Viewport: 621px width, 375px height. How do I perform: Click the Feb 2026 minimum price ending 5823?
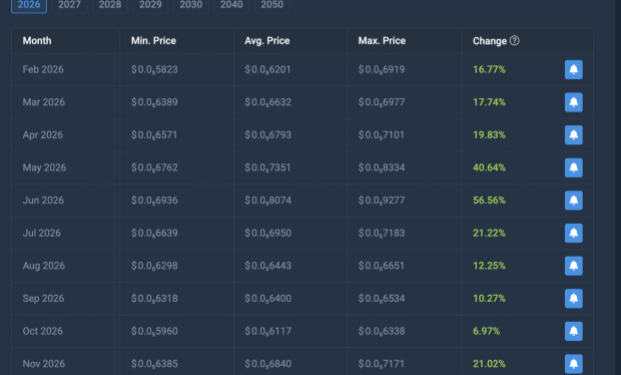pyautogui.click(x=154, y=70)
